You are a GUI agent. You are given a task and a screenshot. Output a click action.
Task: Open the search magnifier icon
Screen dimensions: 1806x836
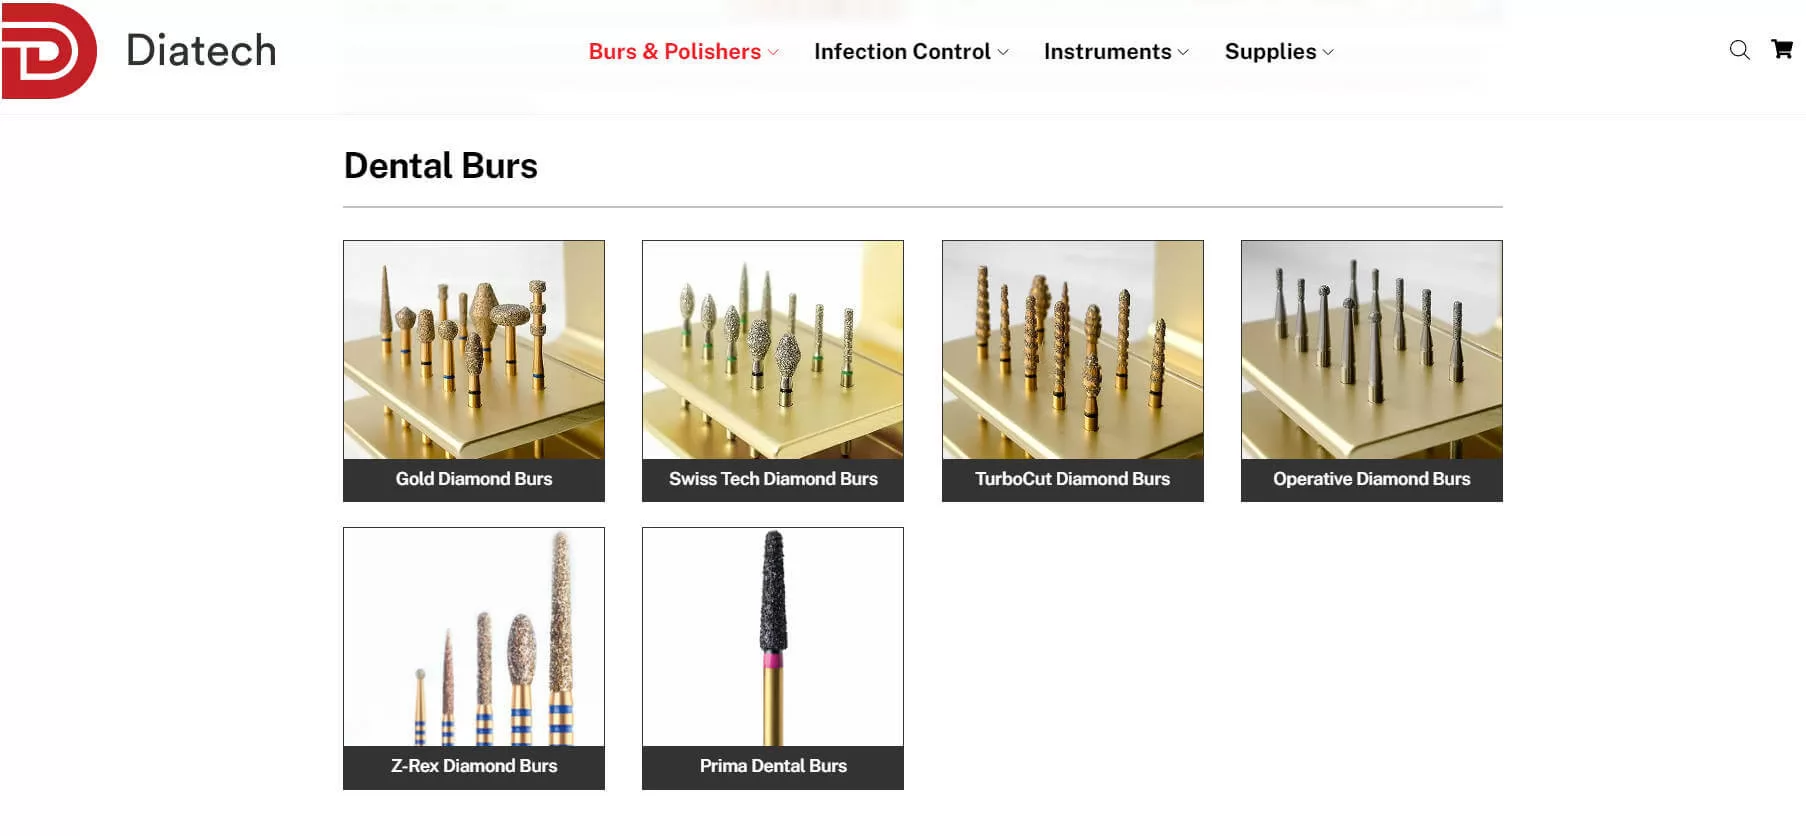[1739, 50]
